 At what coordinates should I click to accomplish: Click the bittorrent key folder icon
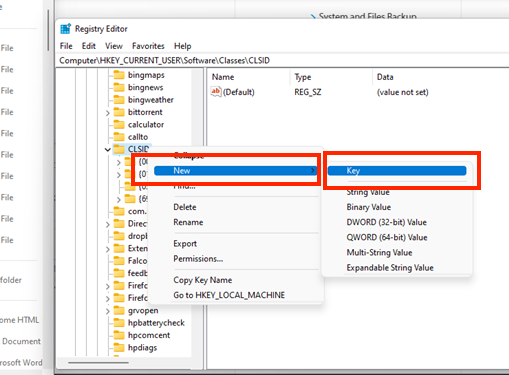point(119,112)
